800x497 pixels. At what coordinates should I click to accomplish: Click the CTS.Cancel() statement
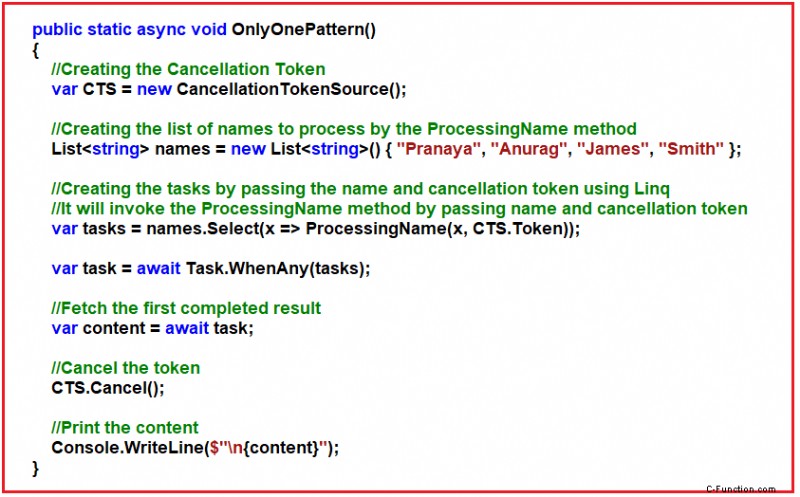coord(108,388)
